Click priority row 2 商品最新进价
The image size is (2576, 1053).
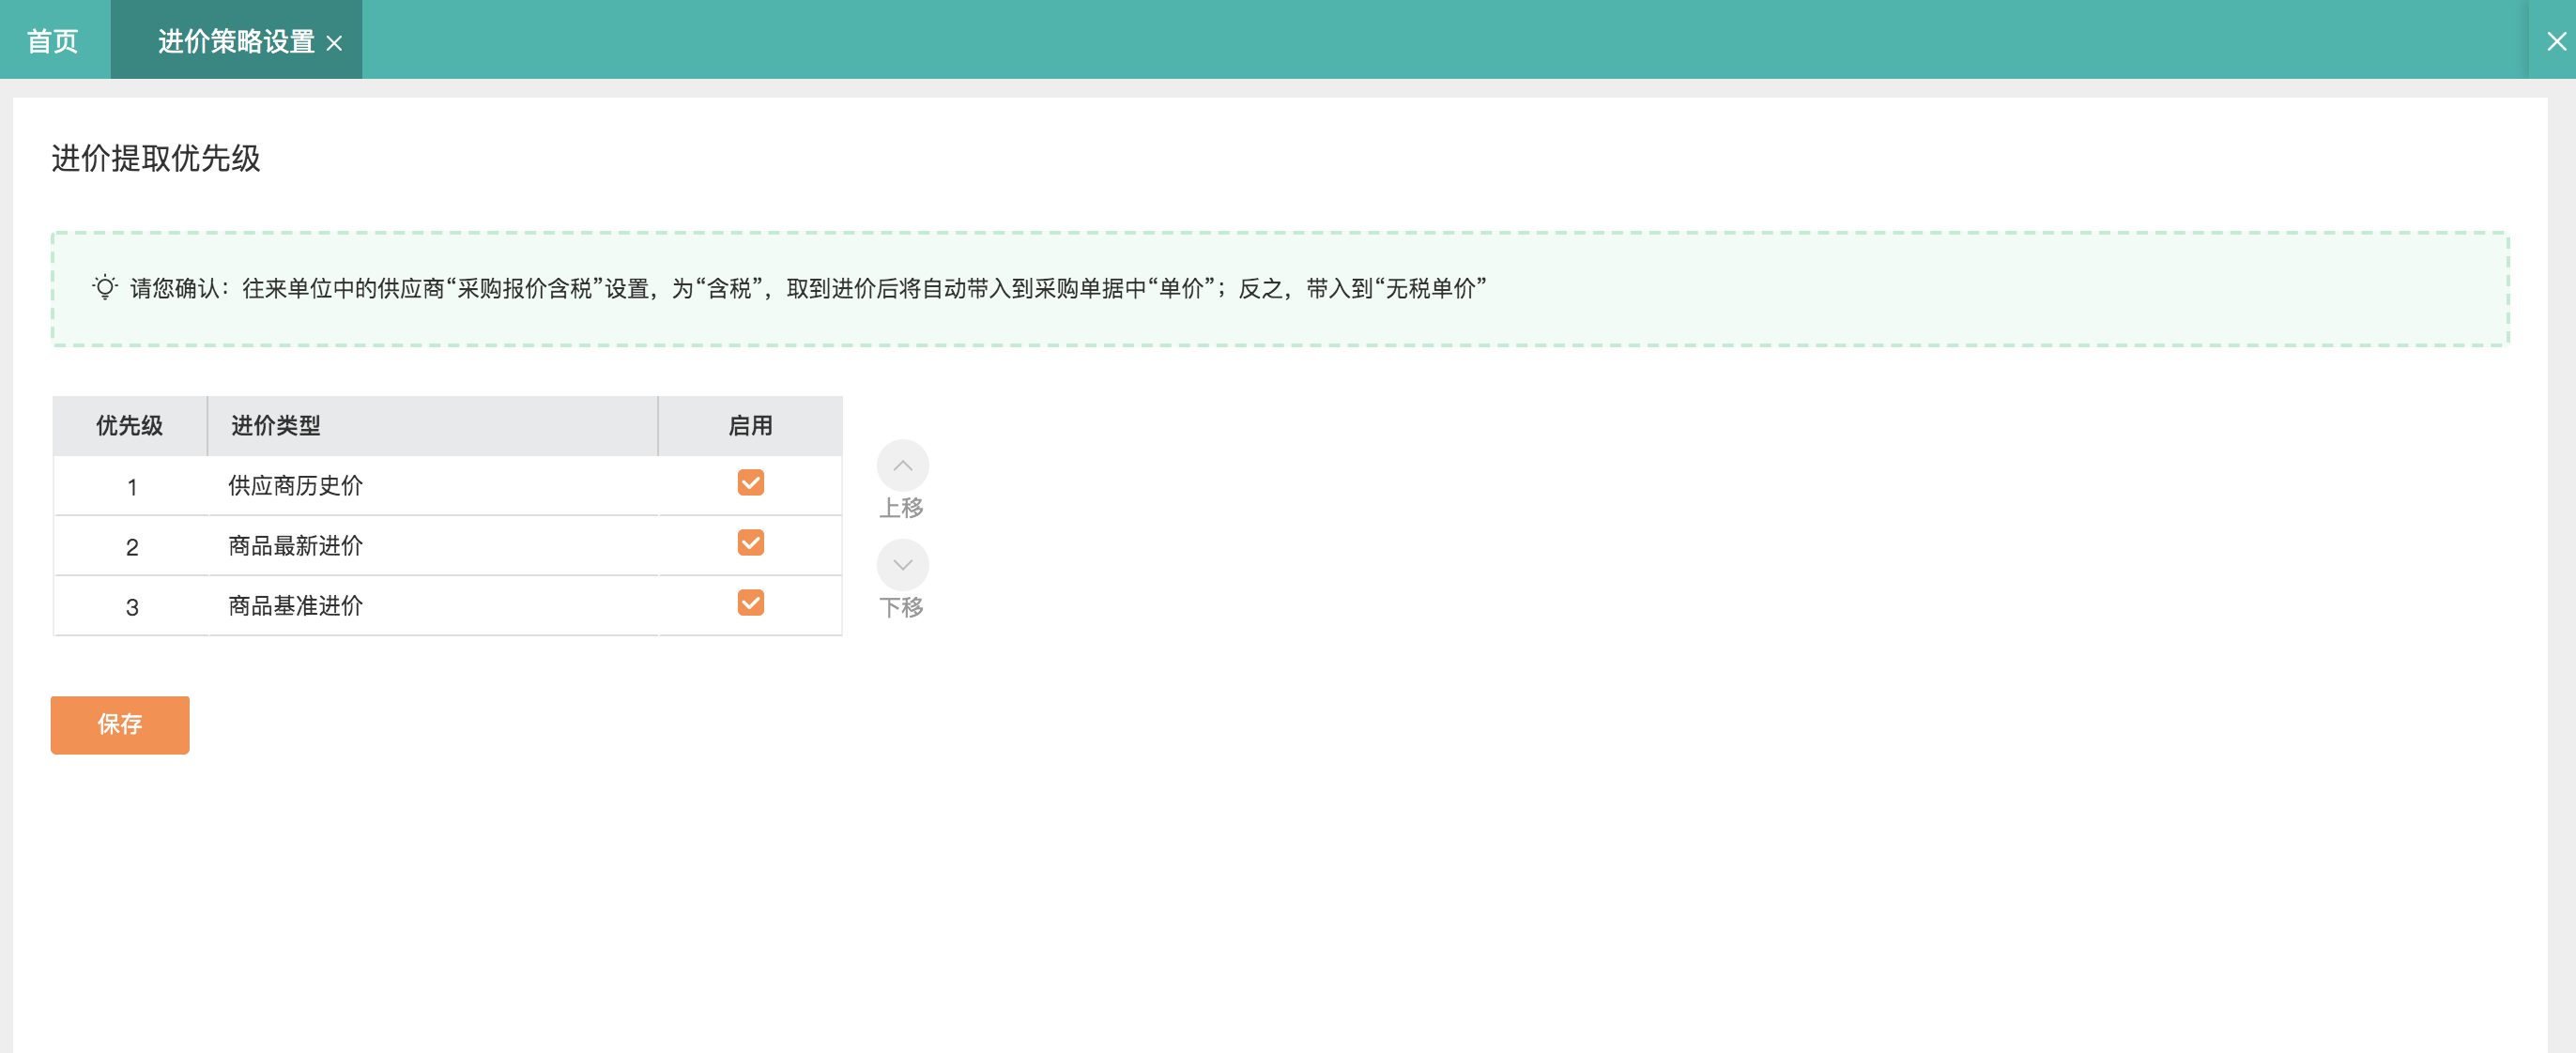coord(443,543)
